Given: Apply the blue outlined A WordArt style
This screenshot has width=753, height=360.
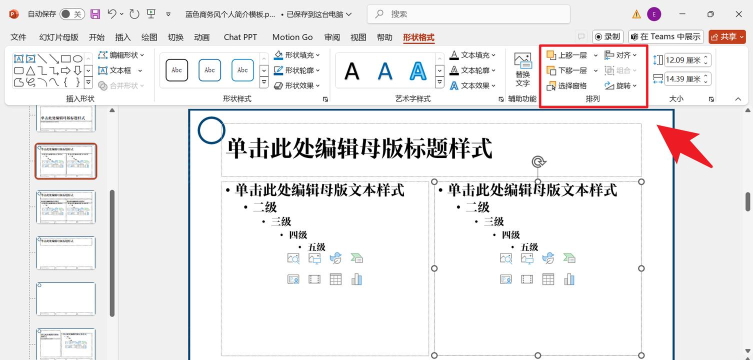Looking at the screenshot, I should tap(418, 71).
